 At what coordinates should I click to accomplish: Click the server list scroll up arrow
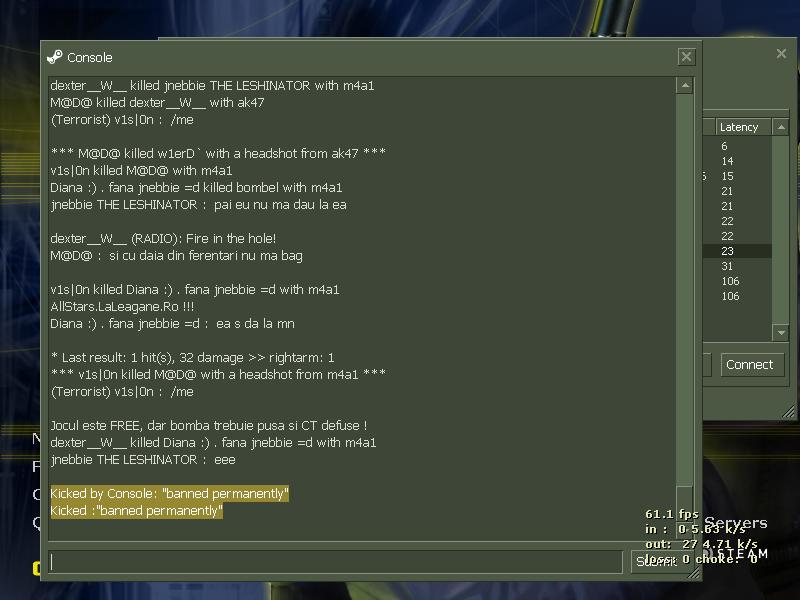pyautogui.click(x=780, y=127)
